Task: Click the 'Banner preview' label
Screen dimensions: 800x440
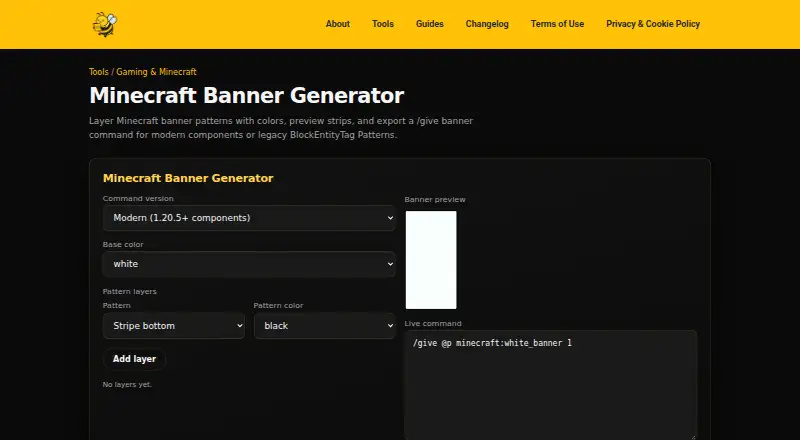Action: (x=435, y=200)
